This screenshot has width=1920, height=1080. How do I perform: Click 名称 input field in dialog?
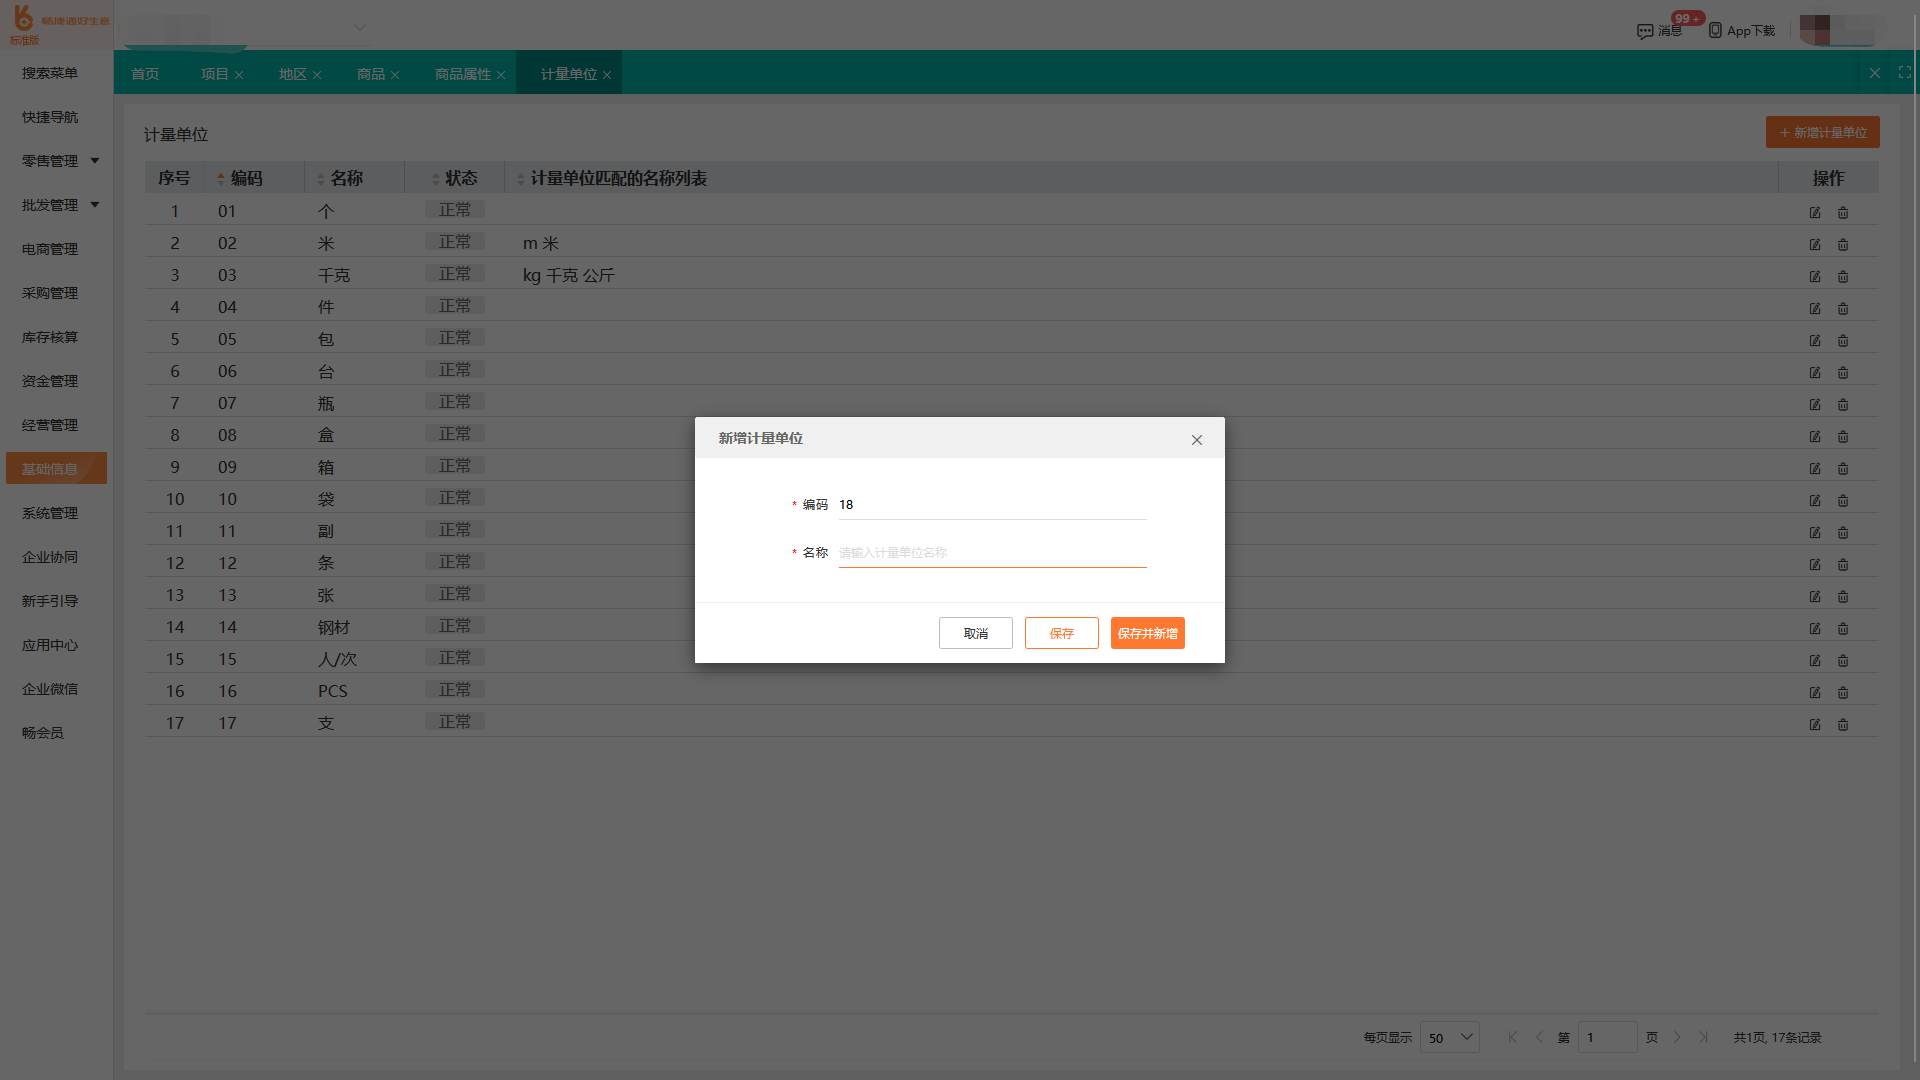[x=990, y=551]
